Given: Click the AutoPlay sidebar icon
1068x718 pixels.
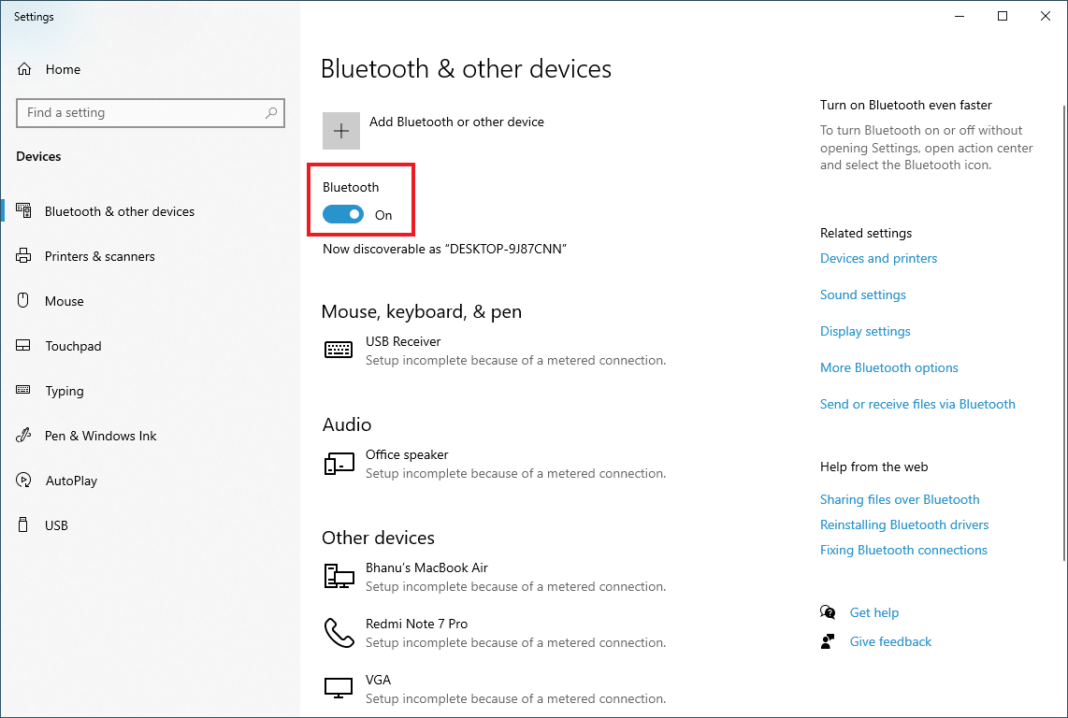Looking at the screenshot, I should tap(24, 481).
